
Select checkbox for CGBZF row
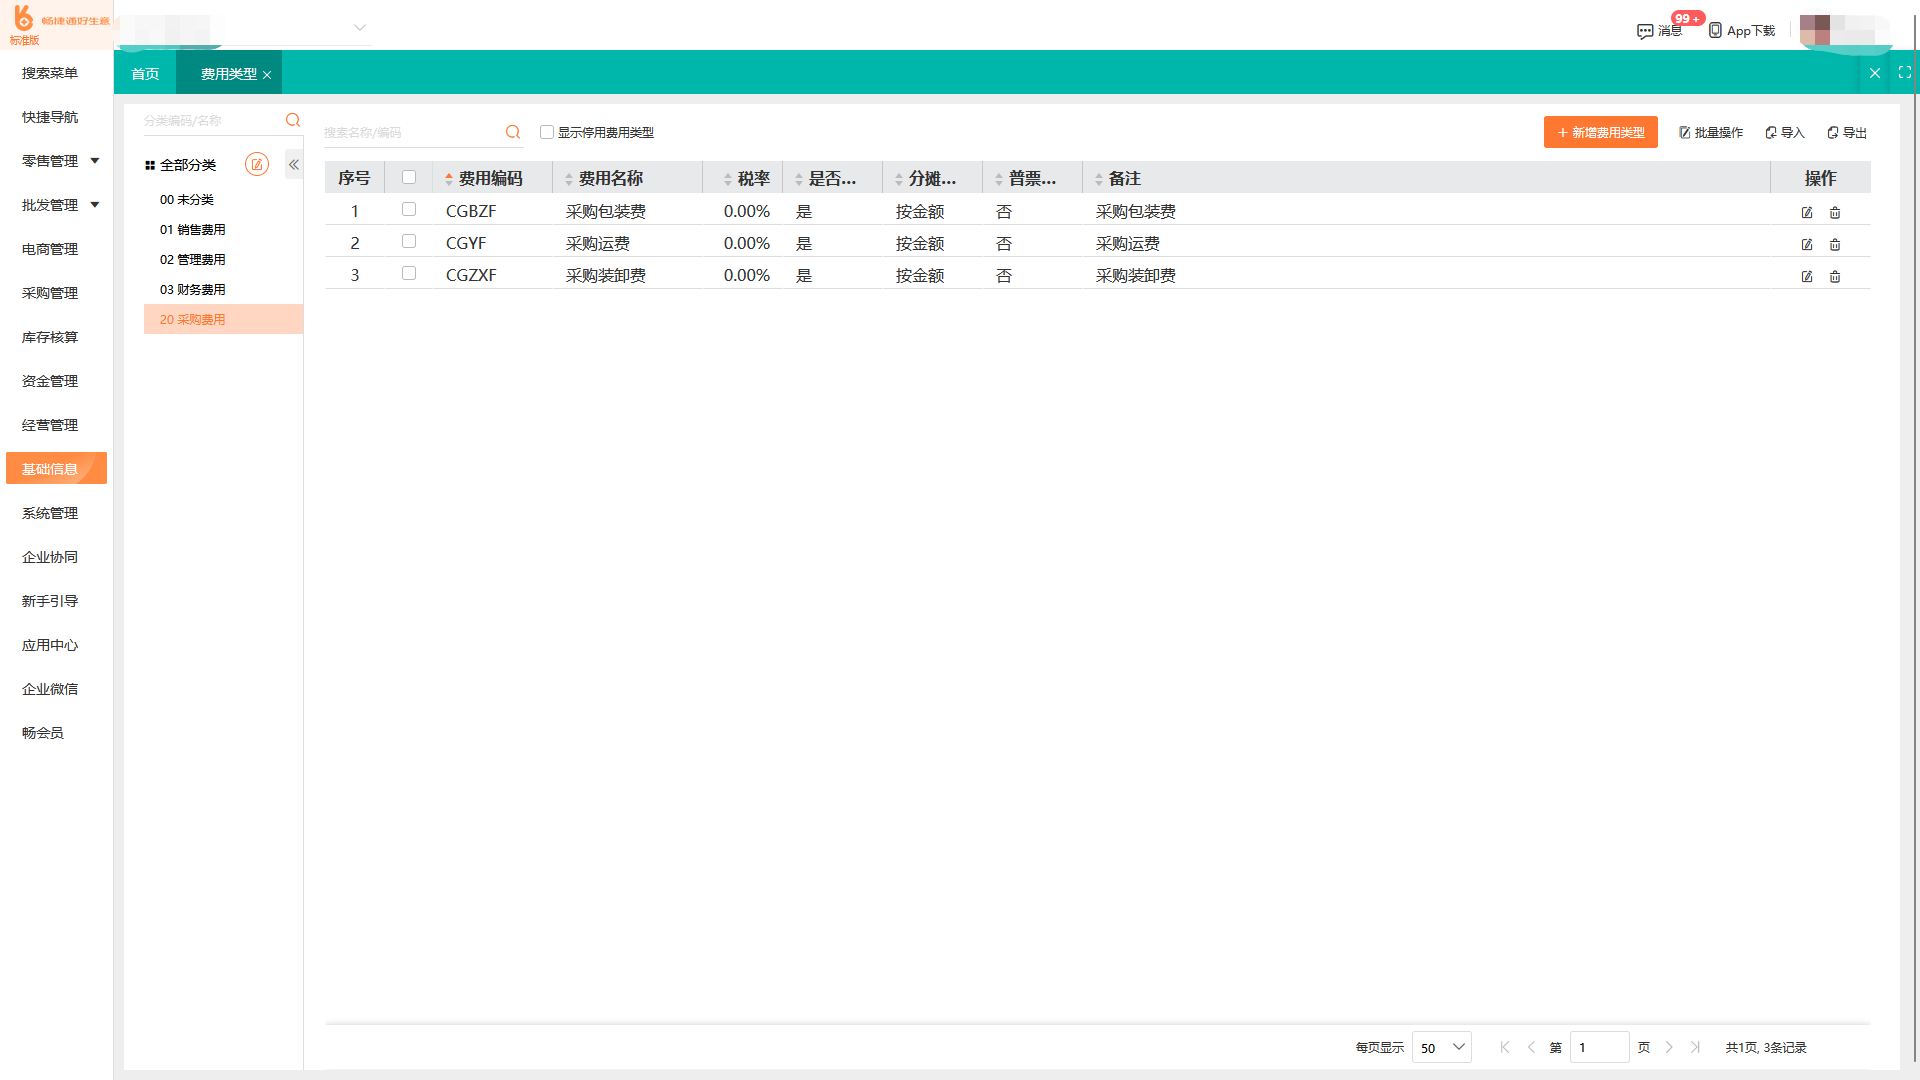tap(409, 210)
